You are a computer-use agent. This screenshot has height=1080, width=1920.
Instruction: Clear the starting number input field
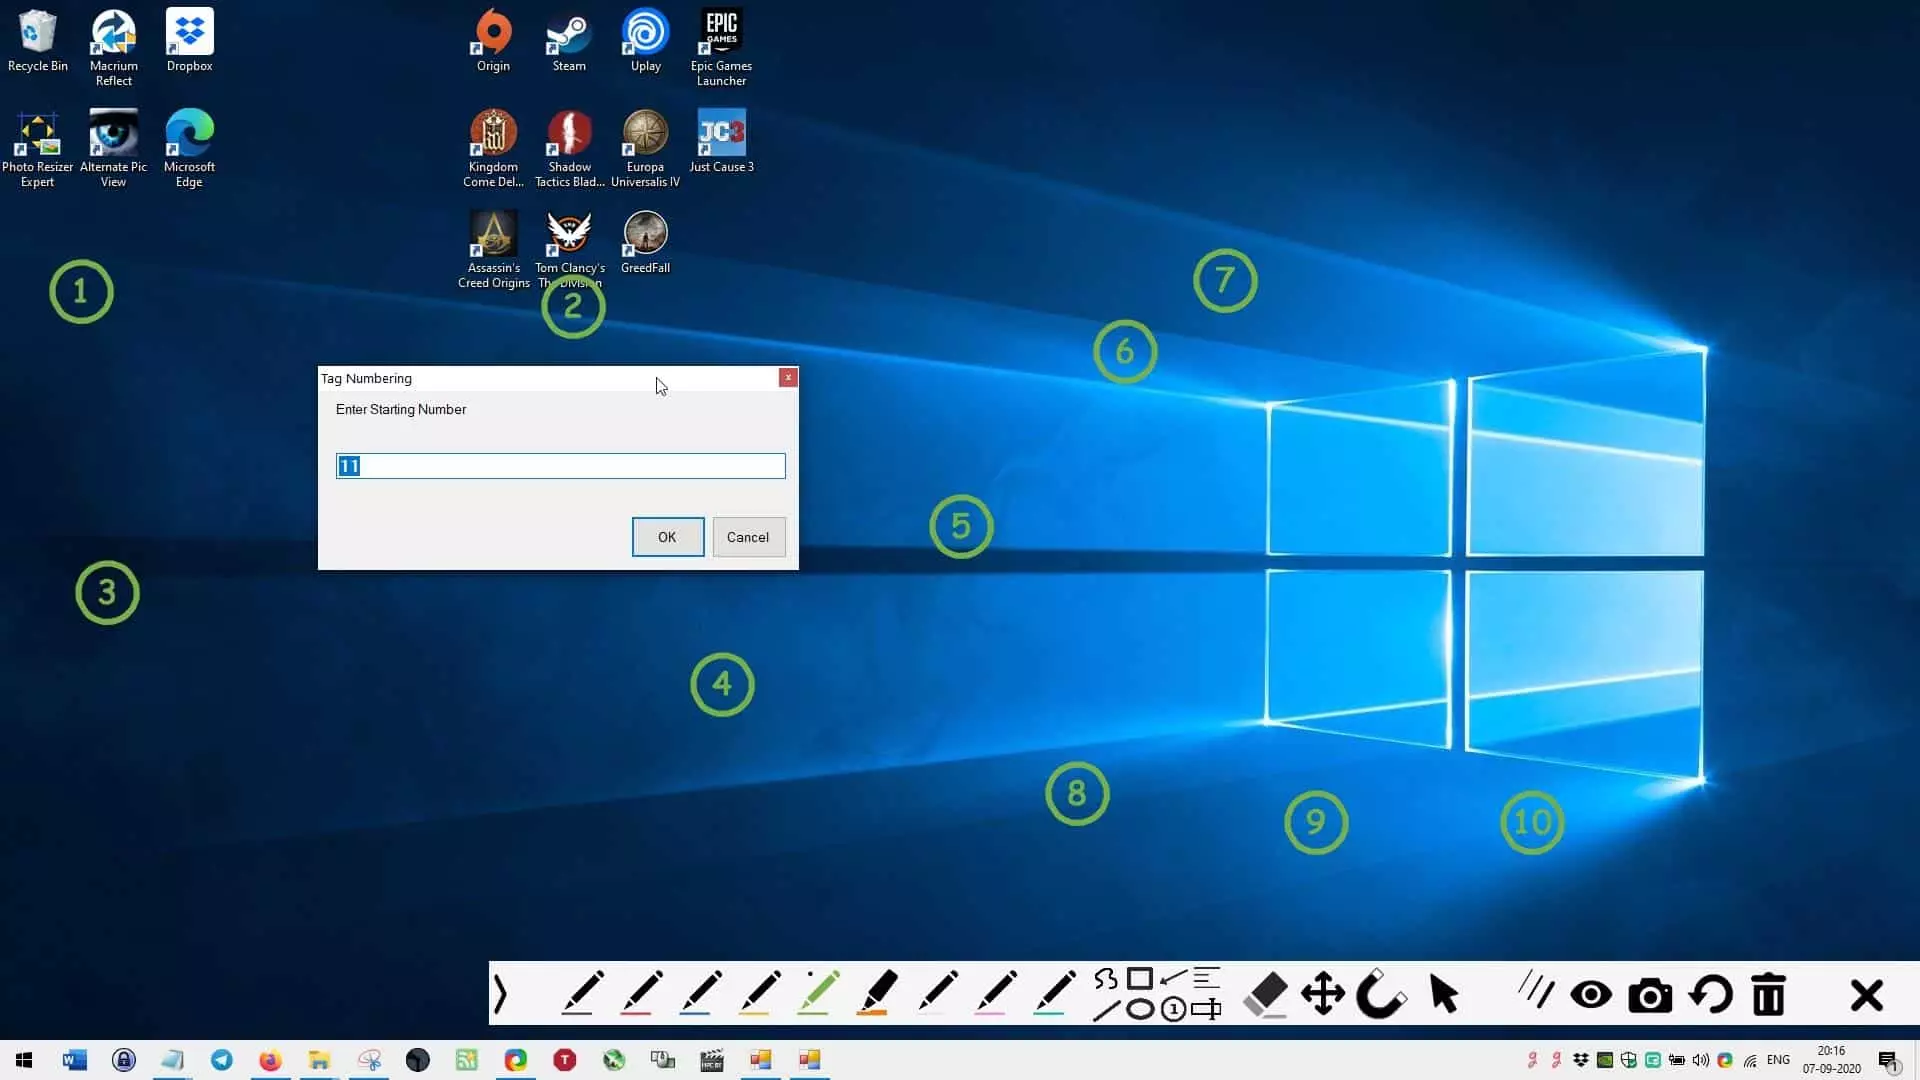point(559,465)
